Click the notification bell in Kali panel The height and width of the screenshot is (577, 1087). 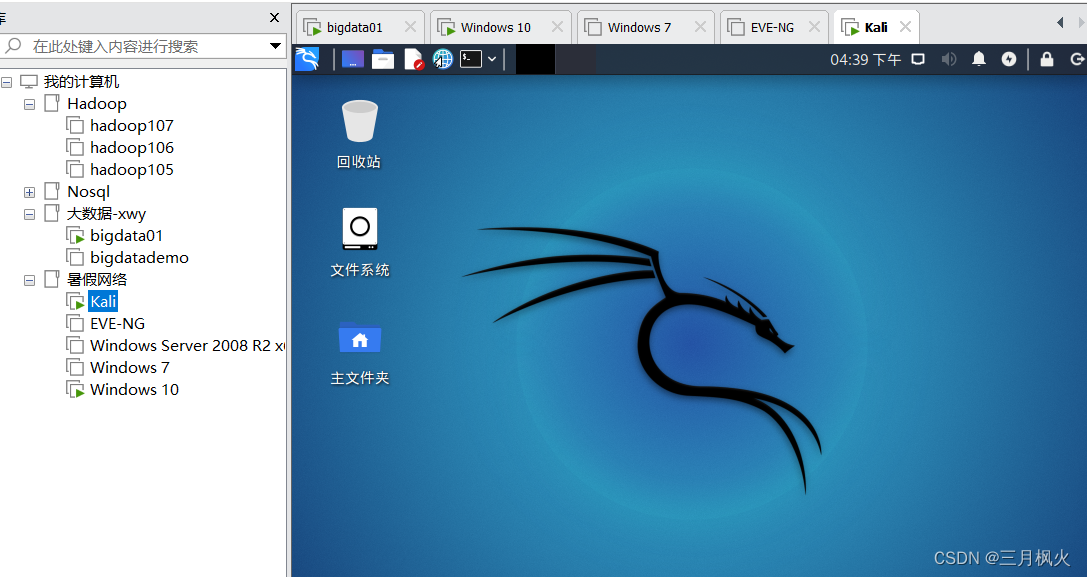click(x=979, y=59)
